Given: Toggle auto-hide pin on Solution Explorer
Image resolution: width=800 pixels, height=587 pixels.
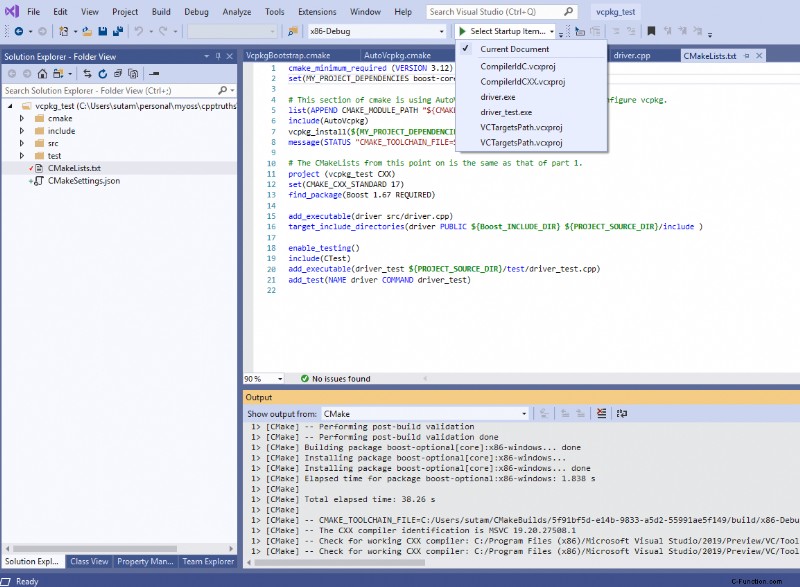Looking at the screenshot, I should click(x=219, y=57).
